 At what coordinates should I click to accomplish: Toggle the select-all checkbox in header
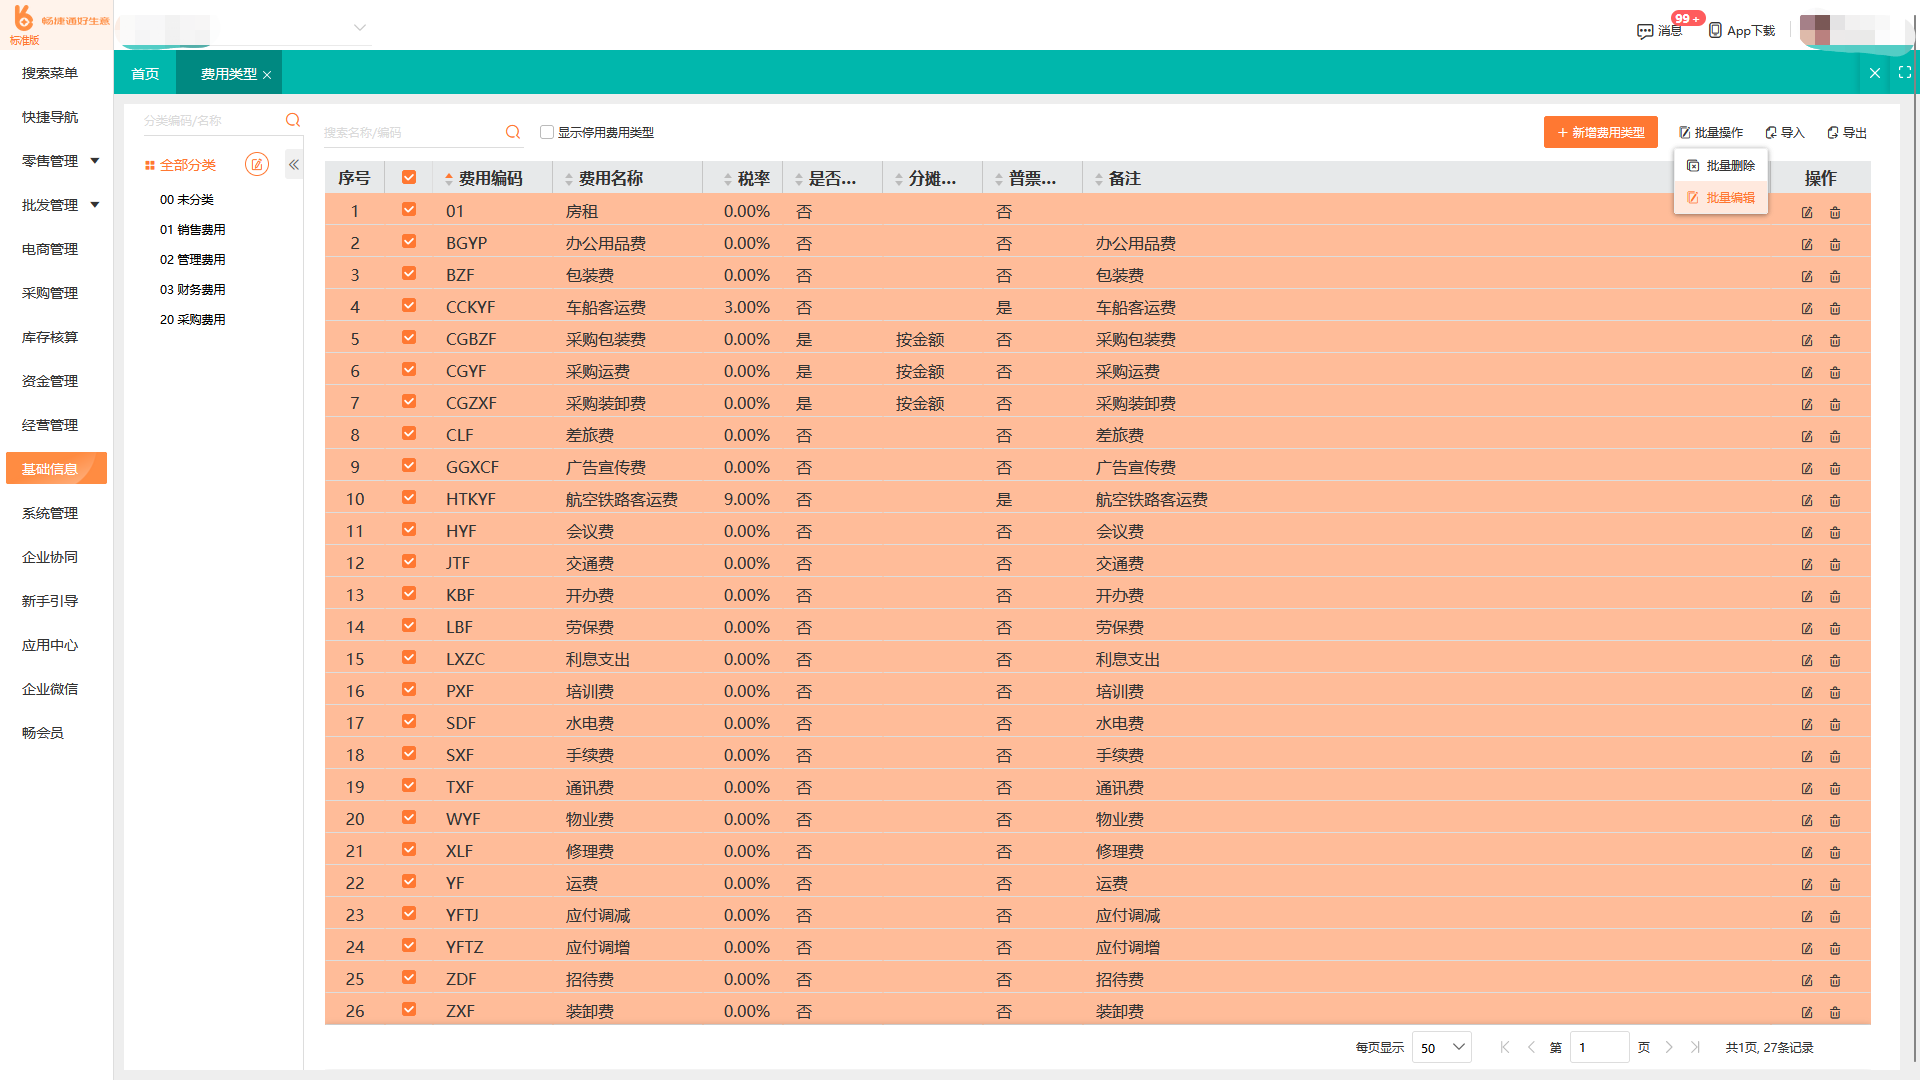(x=407, y=178)
